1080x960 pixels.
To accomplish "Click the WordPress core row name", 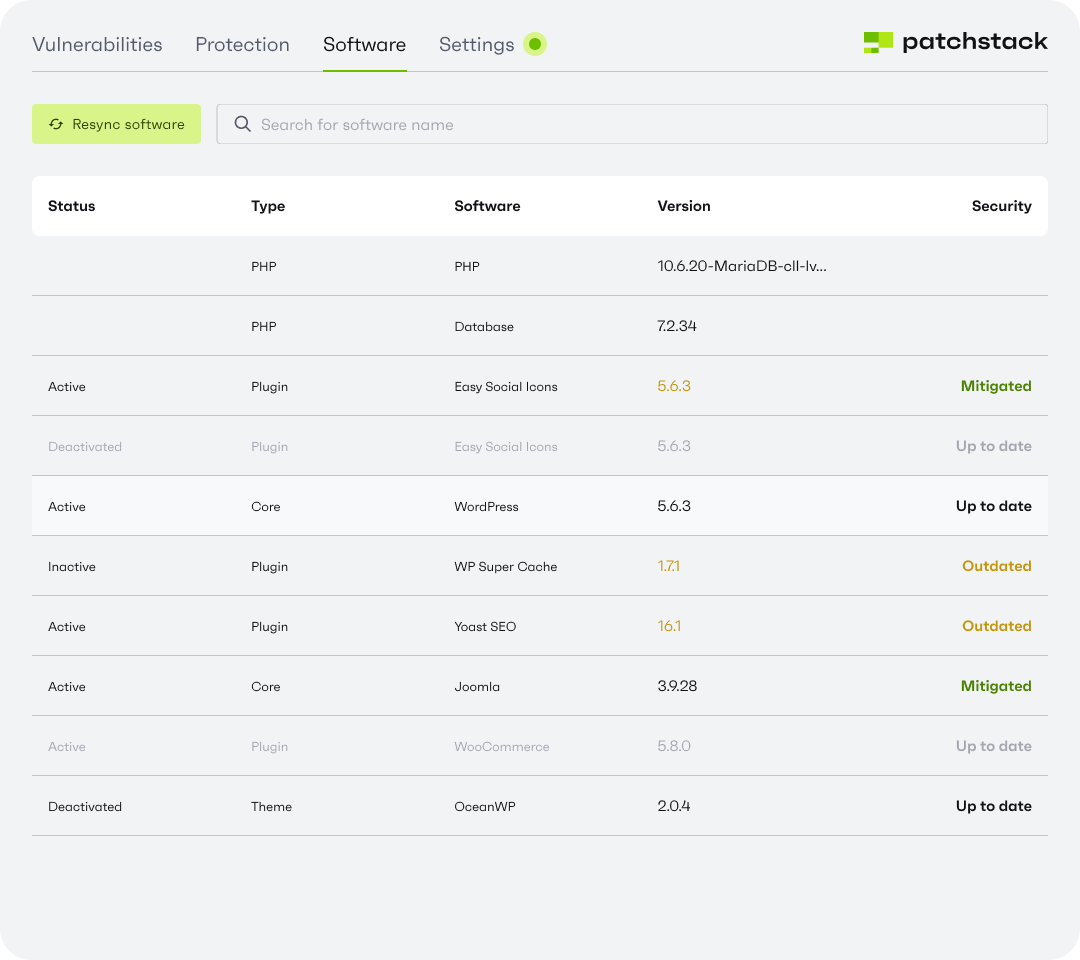I will coord(486,506).
